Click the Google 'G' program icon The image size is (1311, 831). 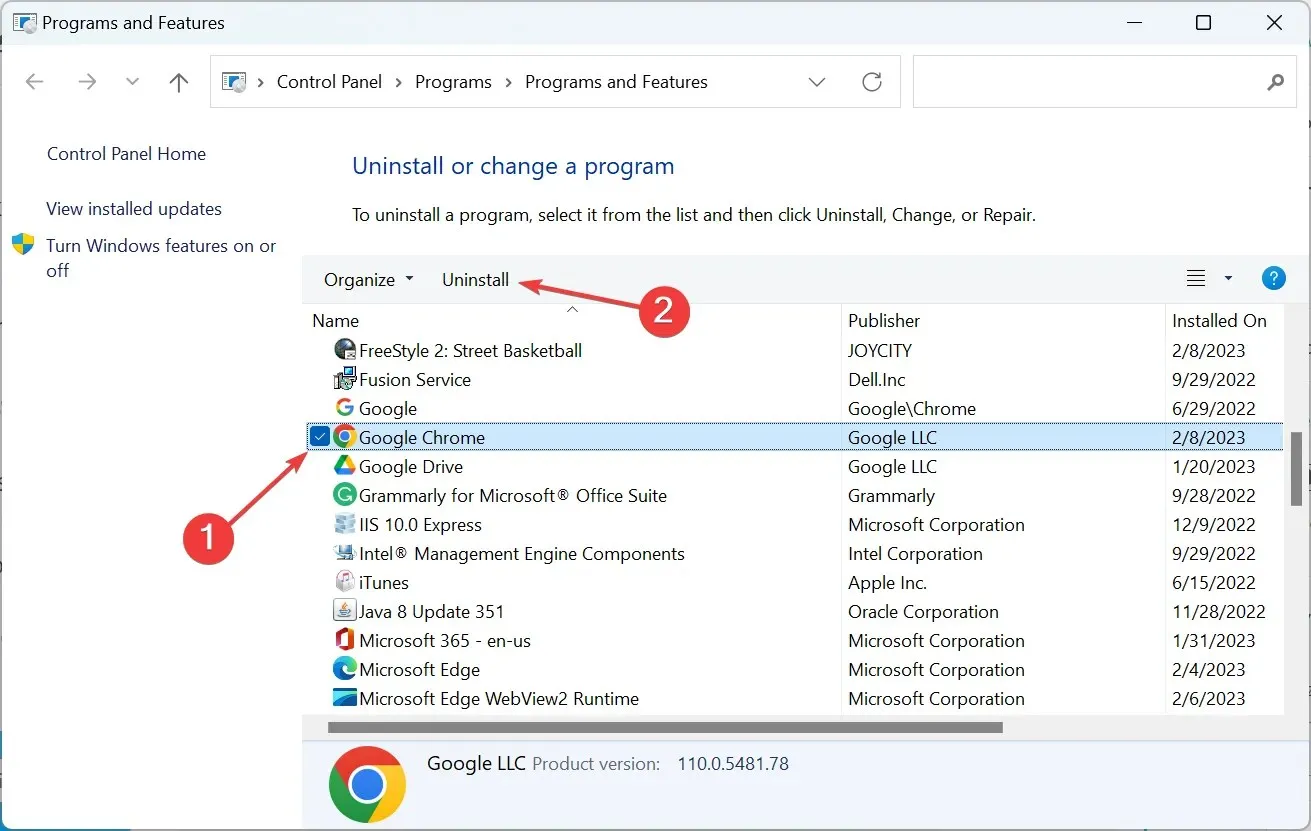click(x=345, y=408)
